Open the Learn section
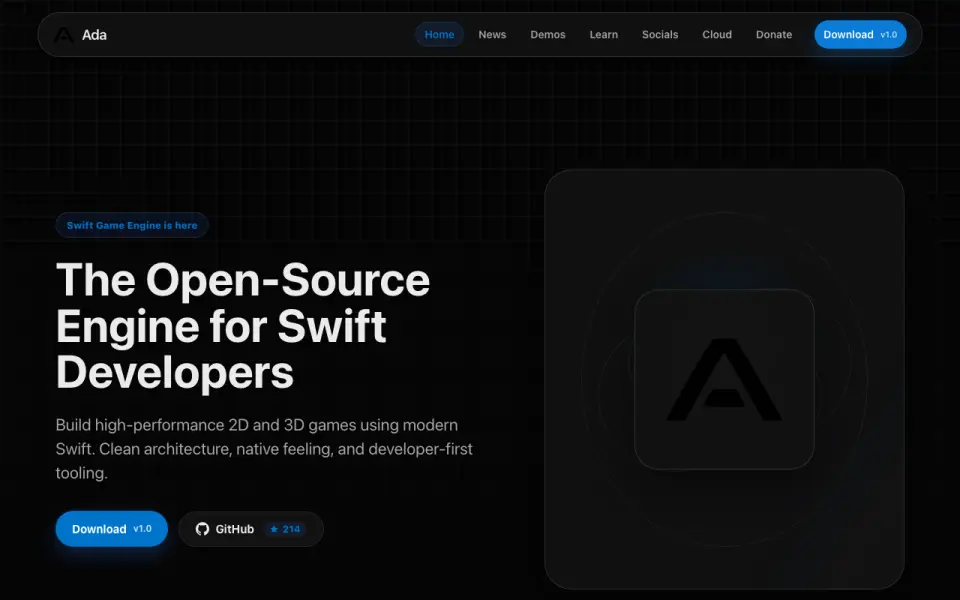The width and height of the screenshot is (960, 600). pos(604,35)
